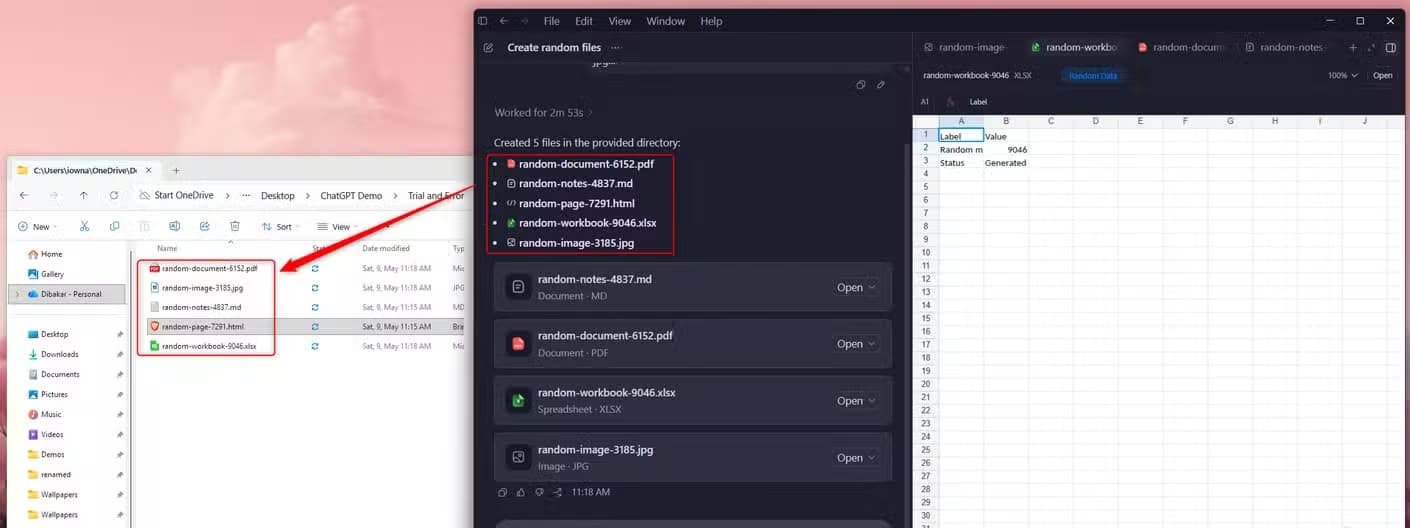
Task: Open the New dropdown in File Explorer
Action: pos(37,226)
